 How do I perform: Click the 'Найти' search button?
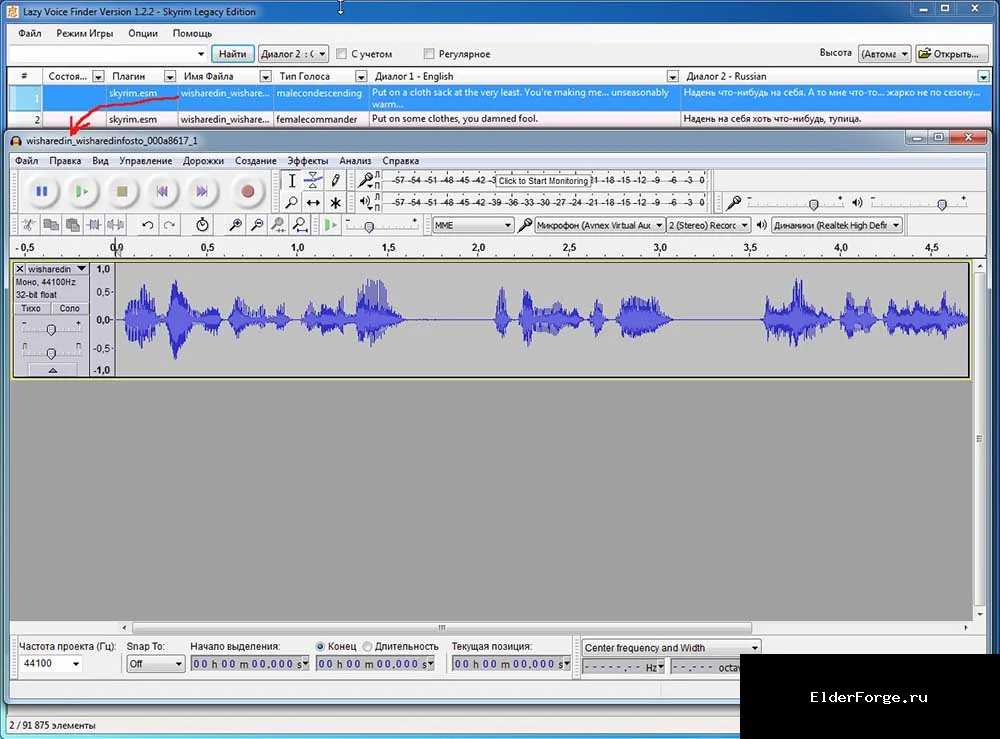coord(232,54)
